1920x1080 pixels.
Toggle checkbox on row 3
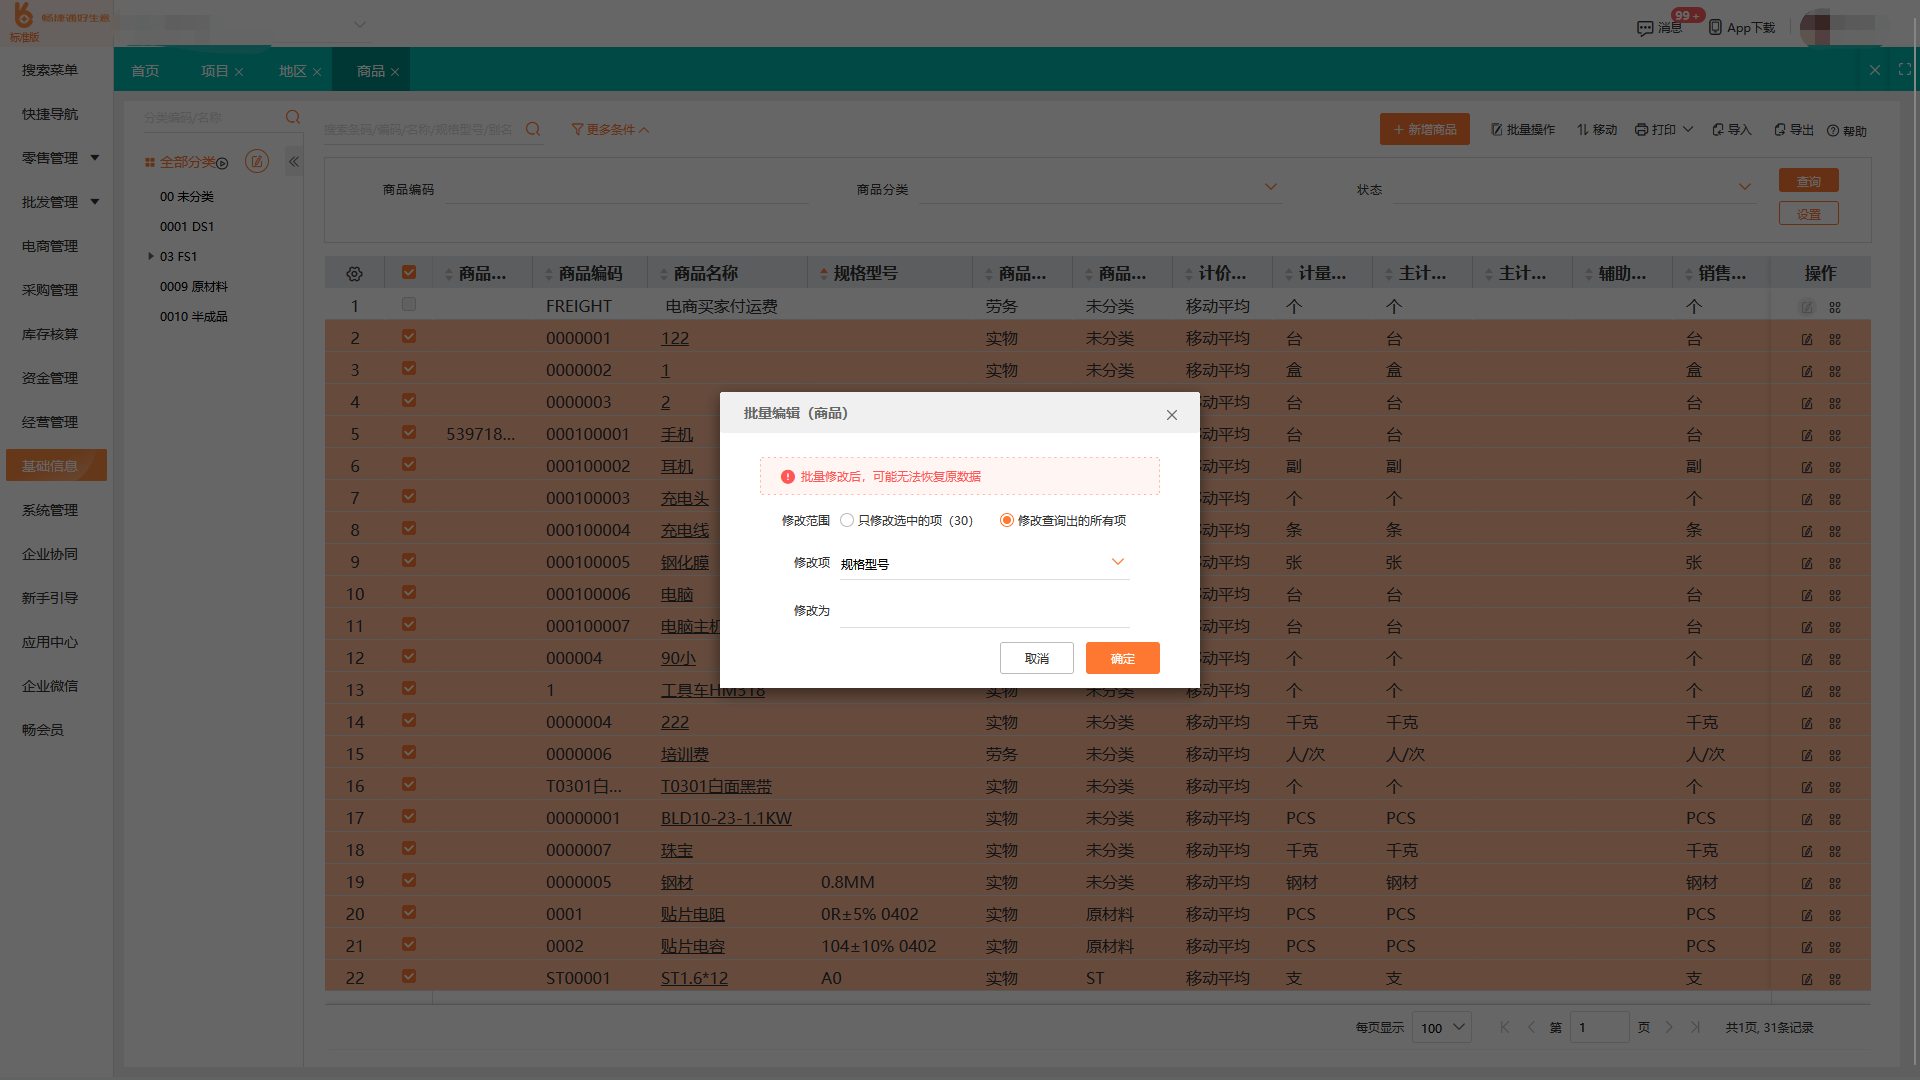click(409, 369)
